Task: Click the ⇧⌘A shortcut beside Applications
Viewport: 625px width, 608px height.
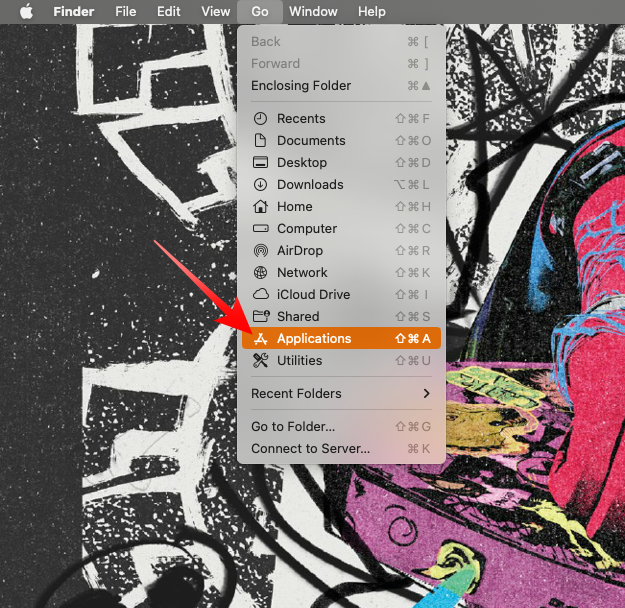Action: [x=413, y=338]
